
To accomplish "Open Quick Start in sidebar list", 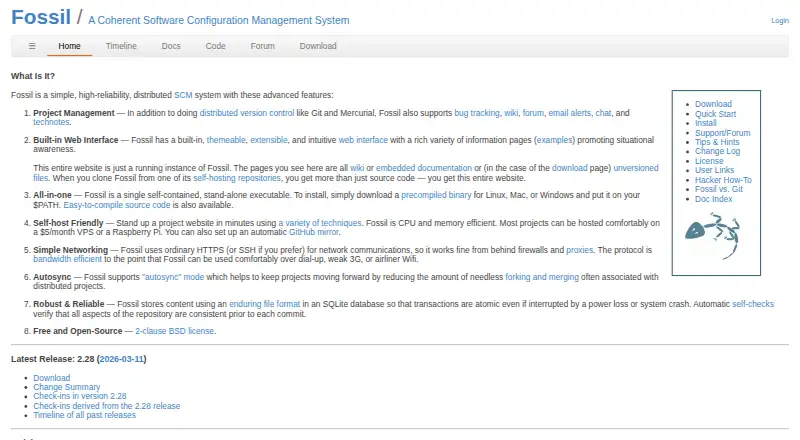I will click(x=715, y=114).
